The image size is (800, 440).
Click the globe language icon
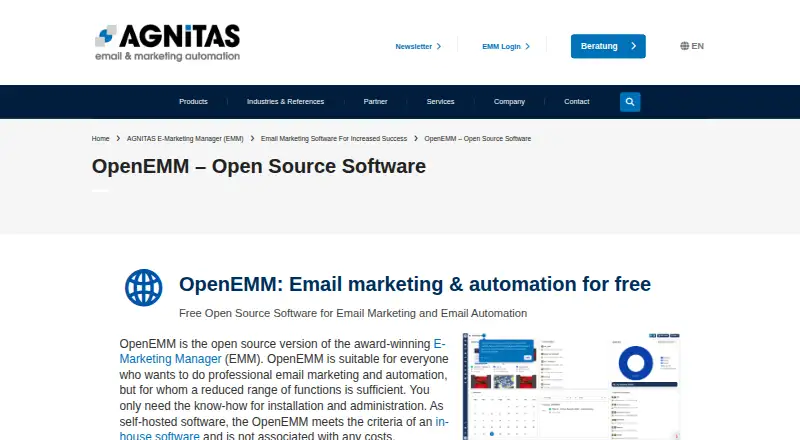click(x=684, y=46)
